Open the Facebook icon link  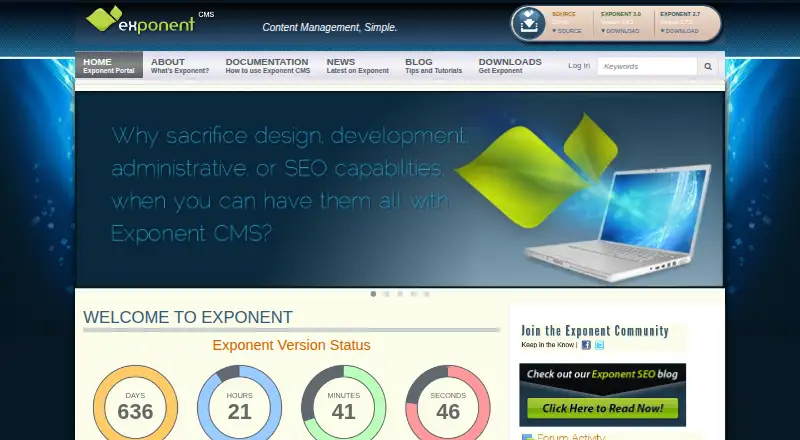(x=586, y=345)
